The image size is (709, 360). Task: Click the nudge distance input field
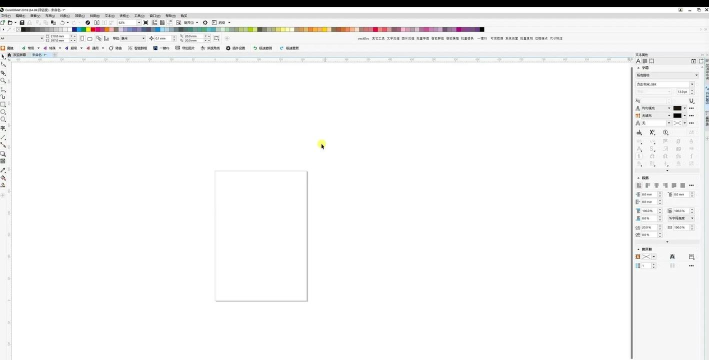(163, 38)
